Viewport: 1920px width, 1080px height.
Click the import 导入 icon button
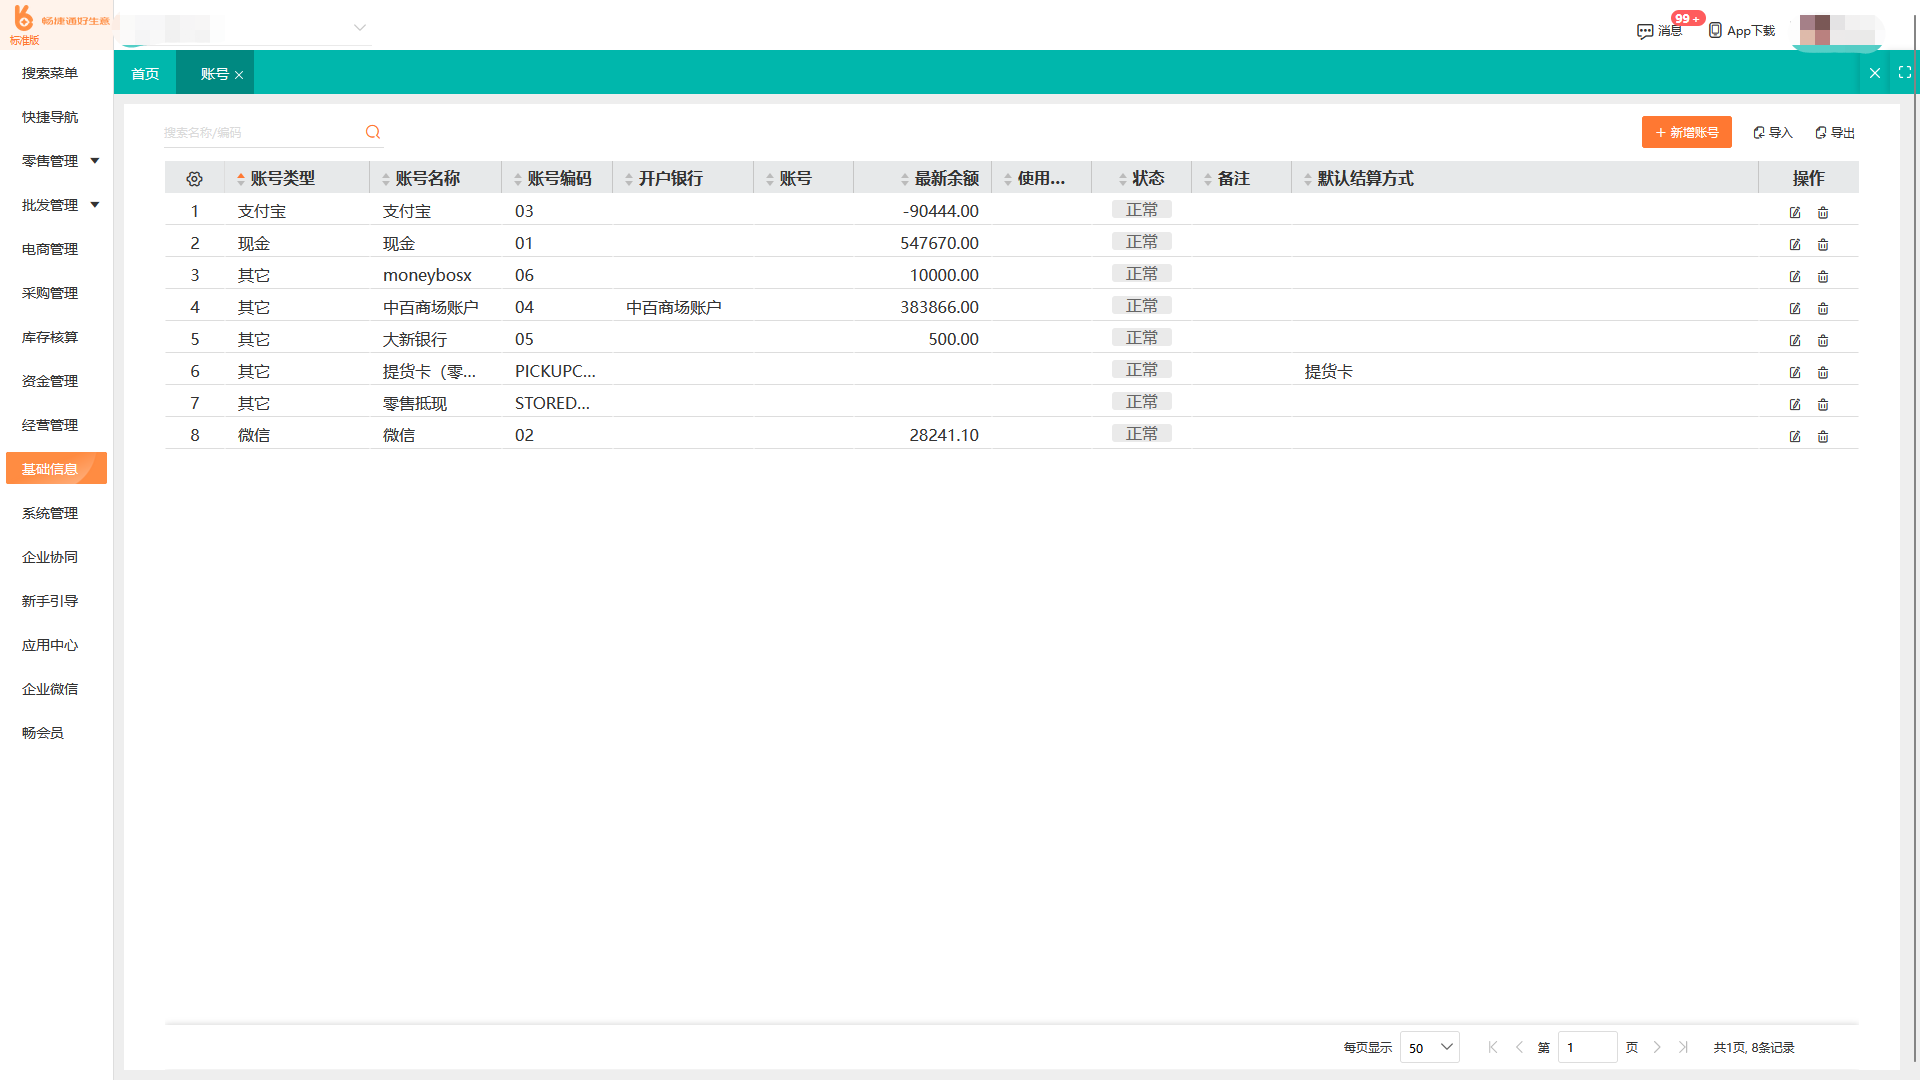coord(1774,132)
